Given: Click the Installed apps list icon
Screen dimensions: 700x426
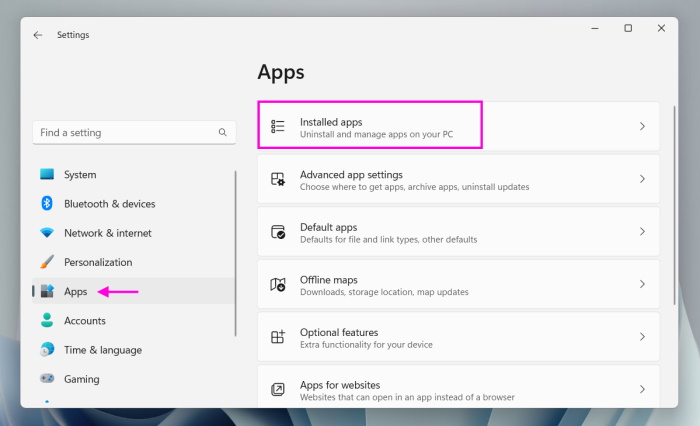Looking at the screenshot, I should tap(278, 127).
